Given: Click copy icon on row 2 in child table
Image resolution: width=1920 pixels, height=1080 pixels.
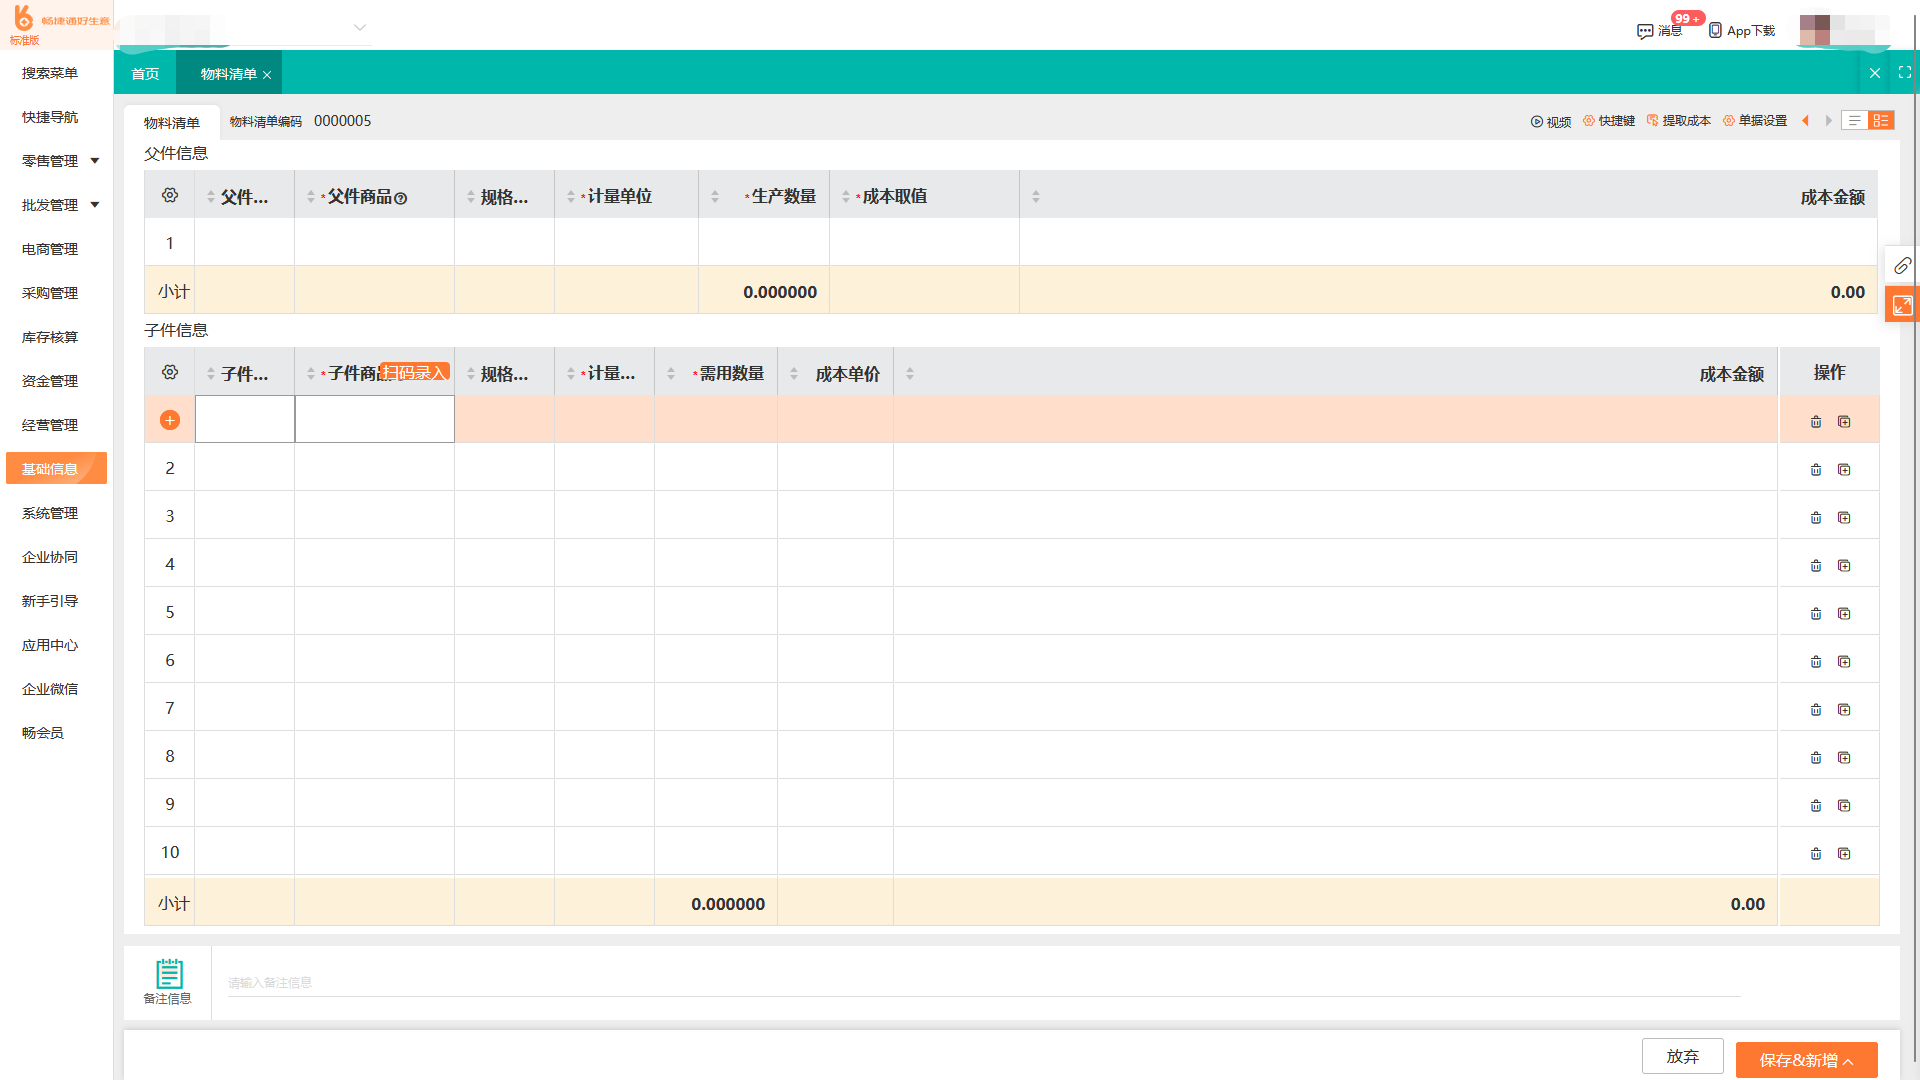Looking at the screenshot, I should [x=1844, y=468].
